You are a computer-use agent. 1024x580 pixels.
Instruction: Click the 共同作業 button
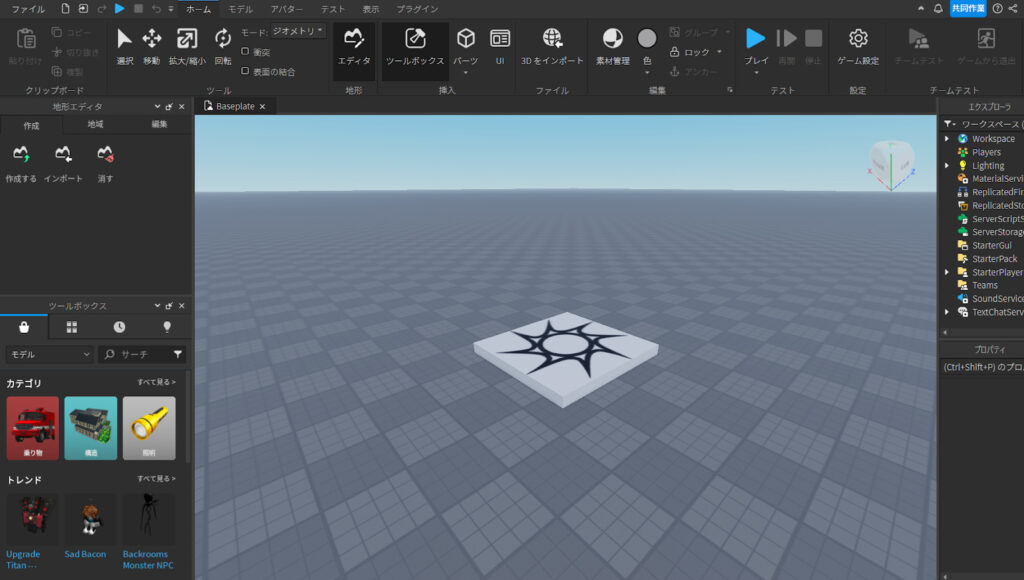pyautogui.click(x=966, y=8)
